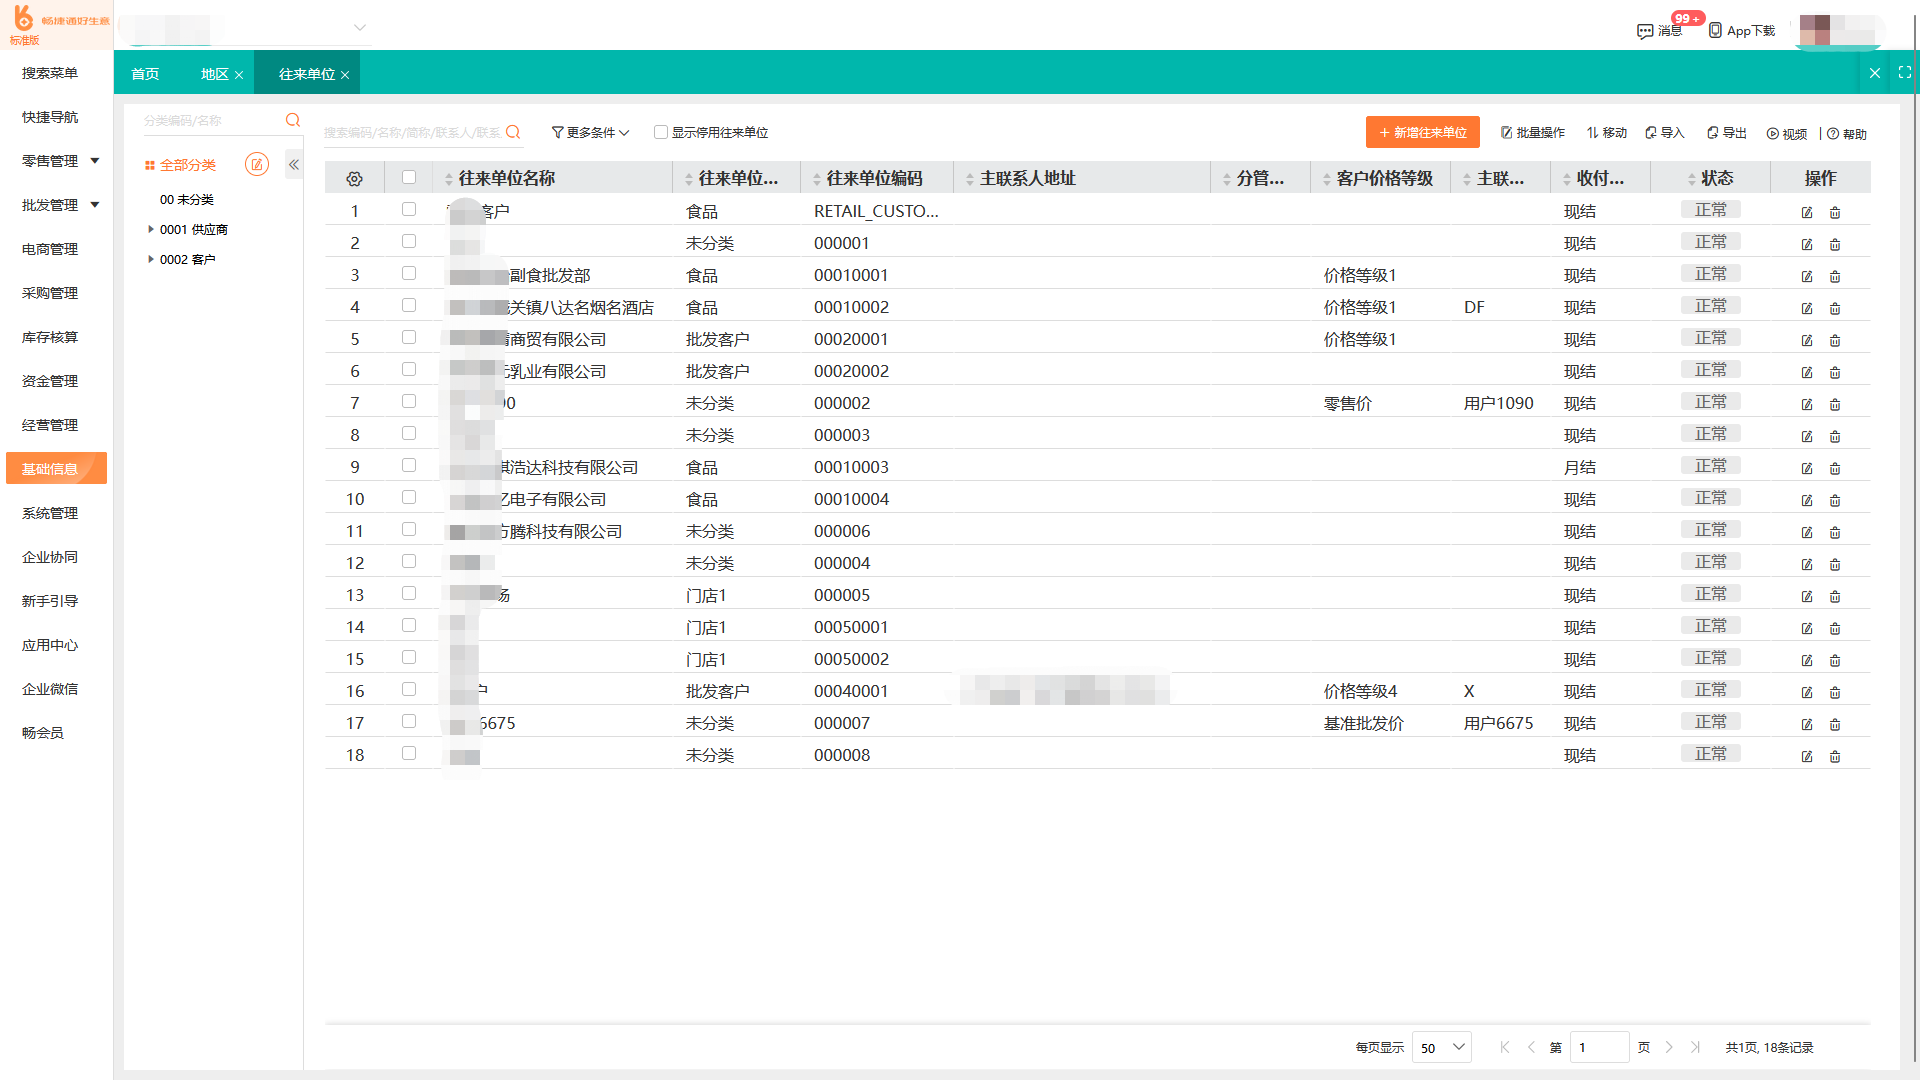Expand 0001 供应商 tree item

[x=150, y=229]
